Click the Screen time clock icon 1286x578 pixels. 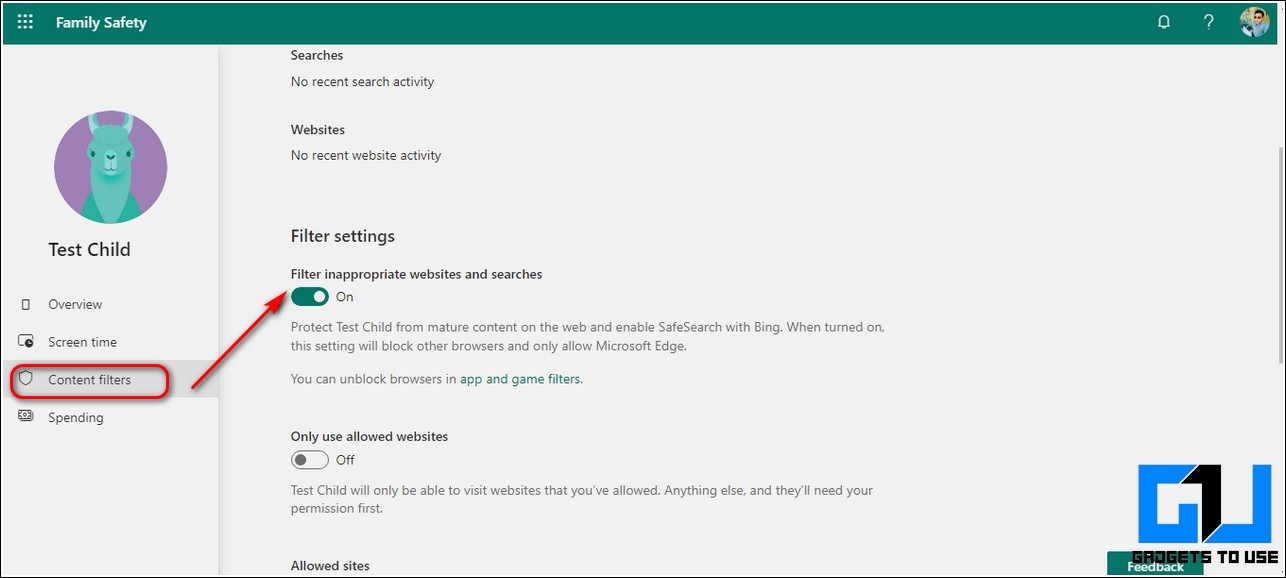pyautogui.click(x=26, y=342)
